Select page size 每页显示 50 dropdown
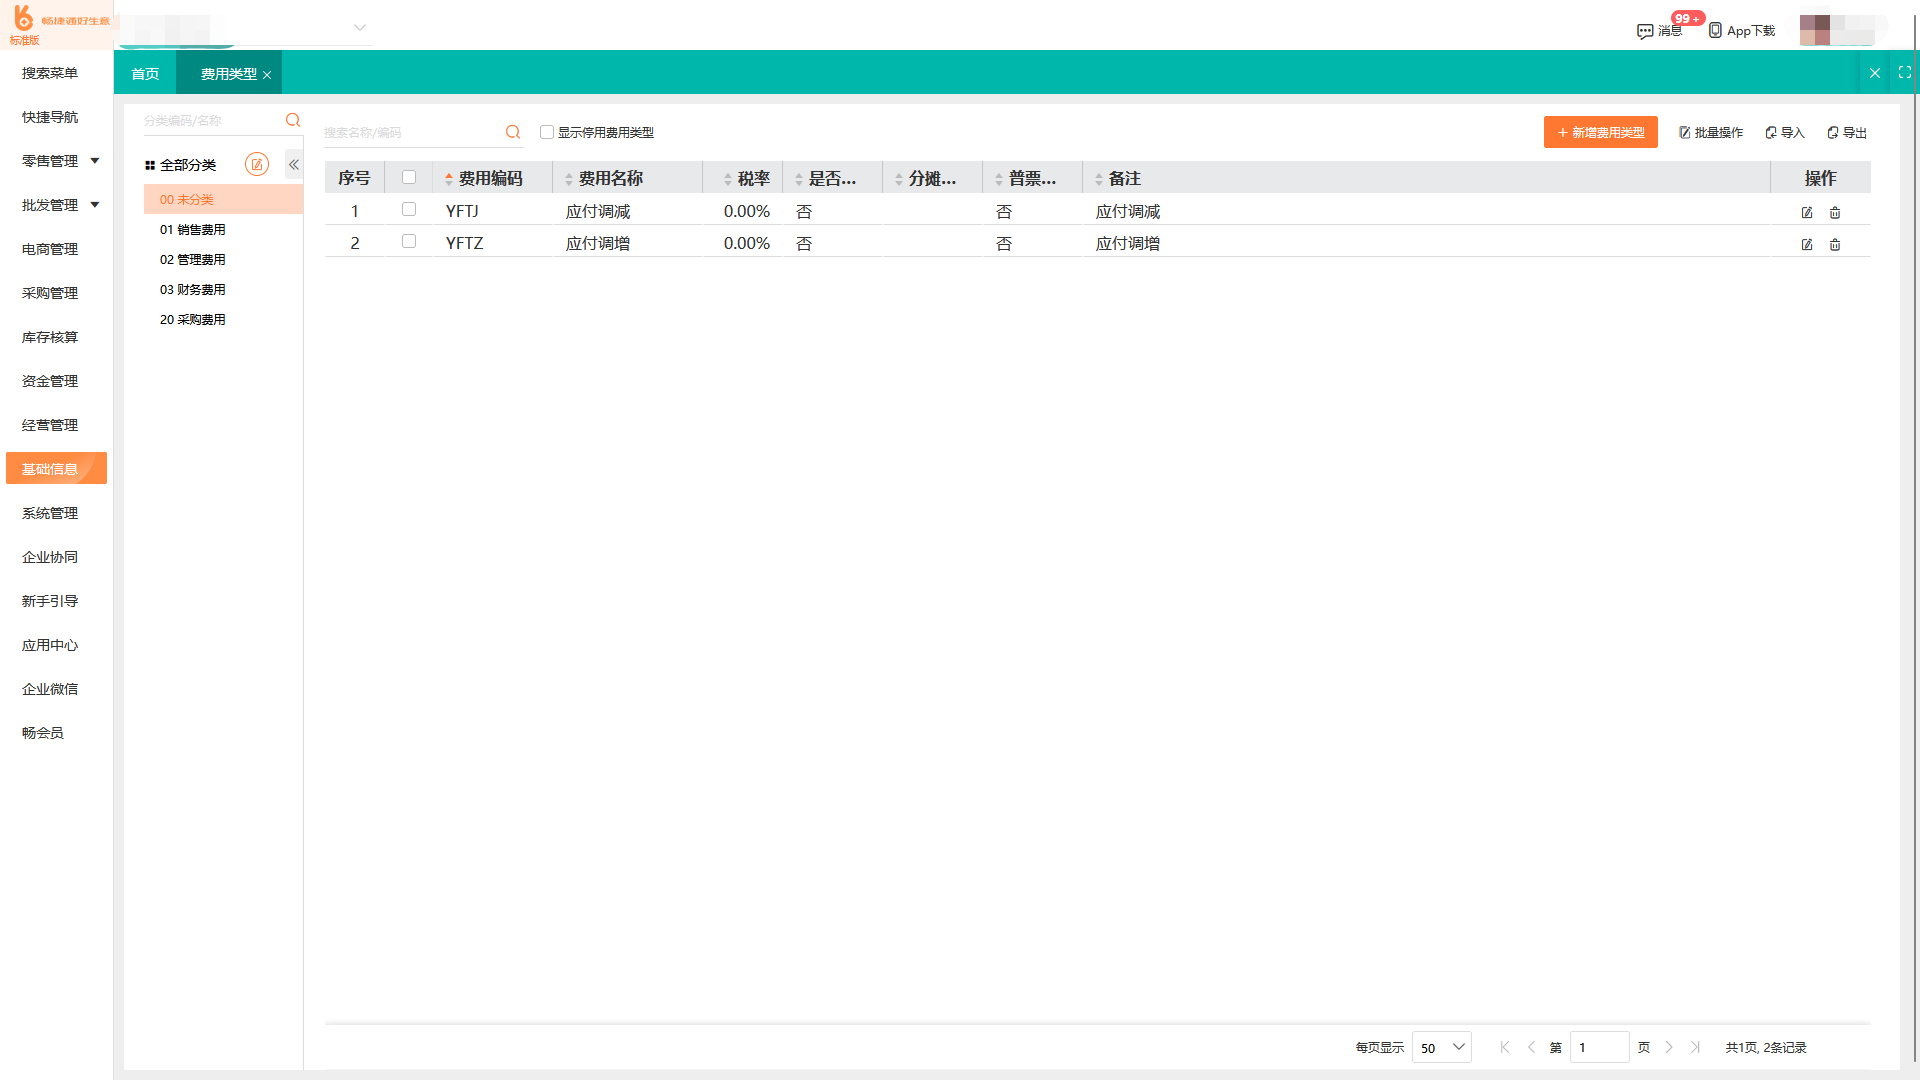1920x1080 pixels. coord(1440,1046)
